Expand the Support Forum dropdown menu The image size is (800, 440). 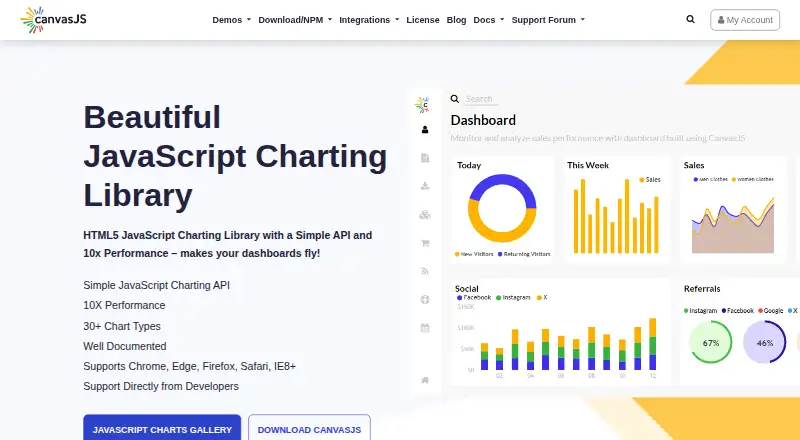coord(548,20)
